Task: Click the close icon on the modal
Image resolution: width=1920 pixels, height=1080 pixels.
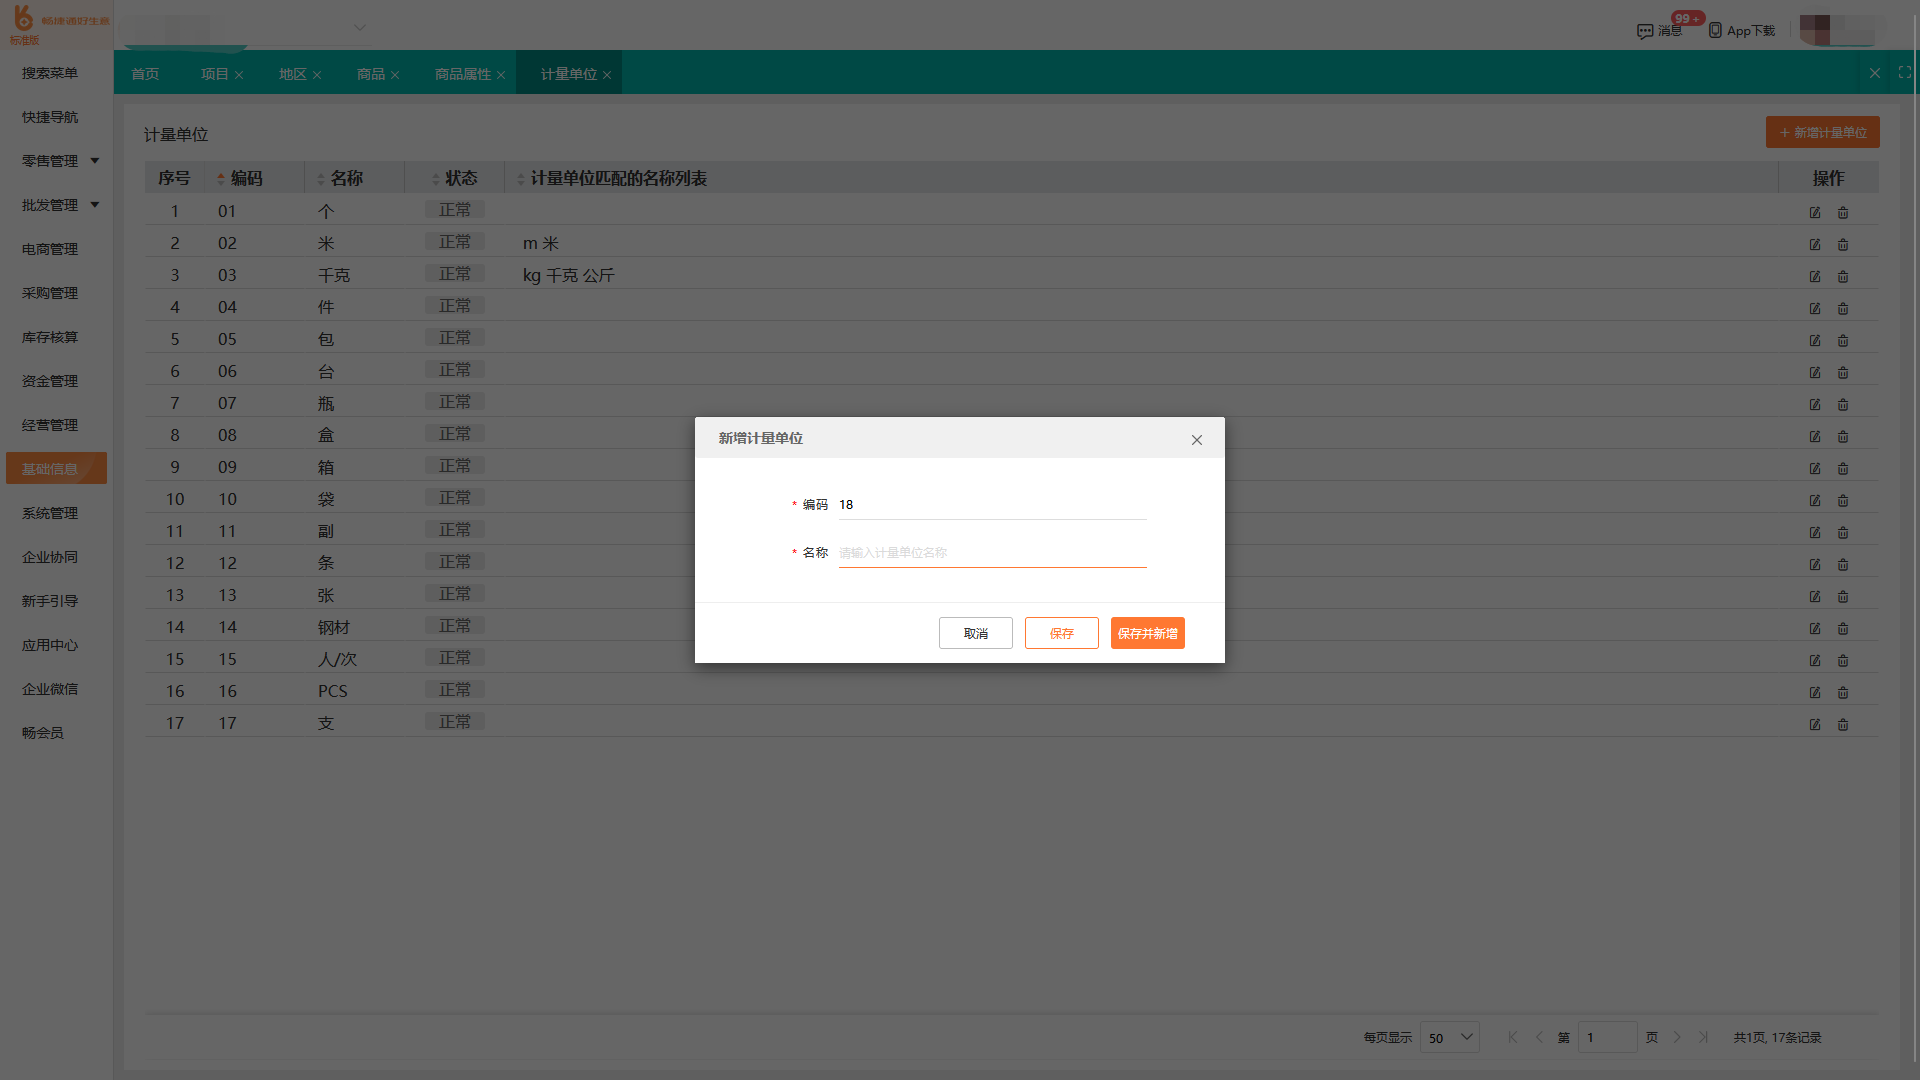Action: pos(1197,440)
